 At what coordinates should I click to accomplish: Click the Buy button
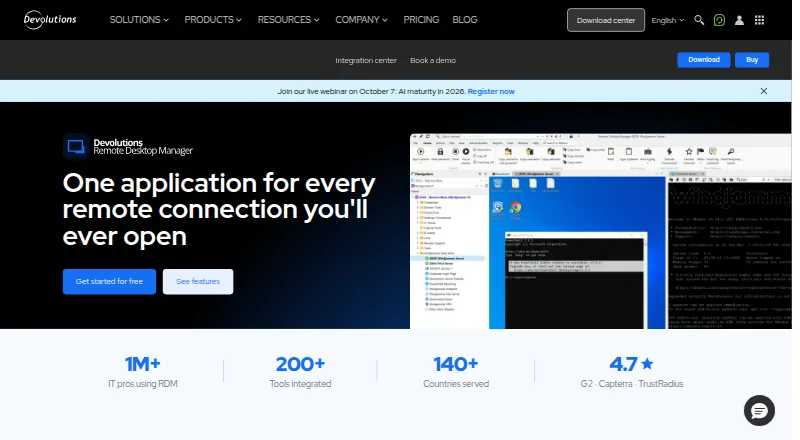(752, 60)
